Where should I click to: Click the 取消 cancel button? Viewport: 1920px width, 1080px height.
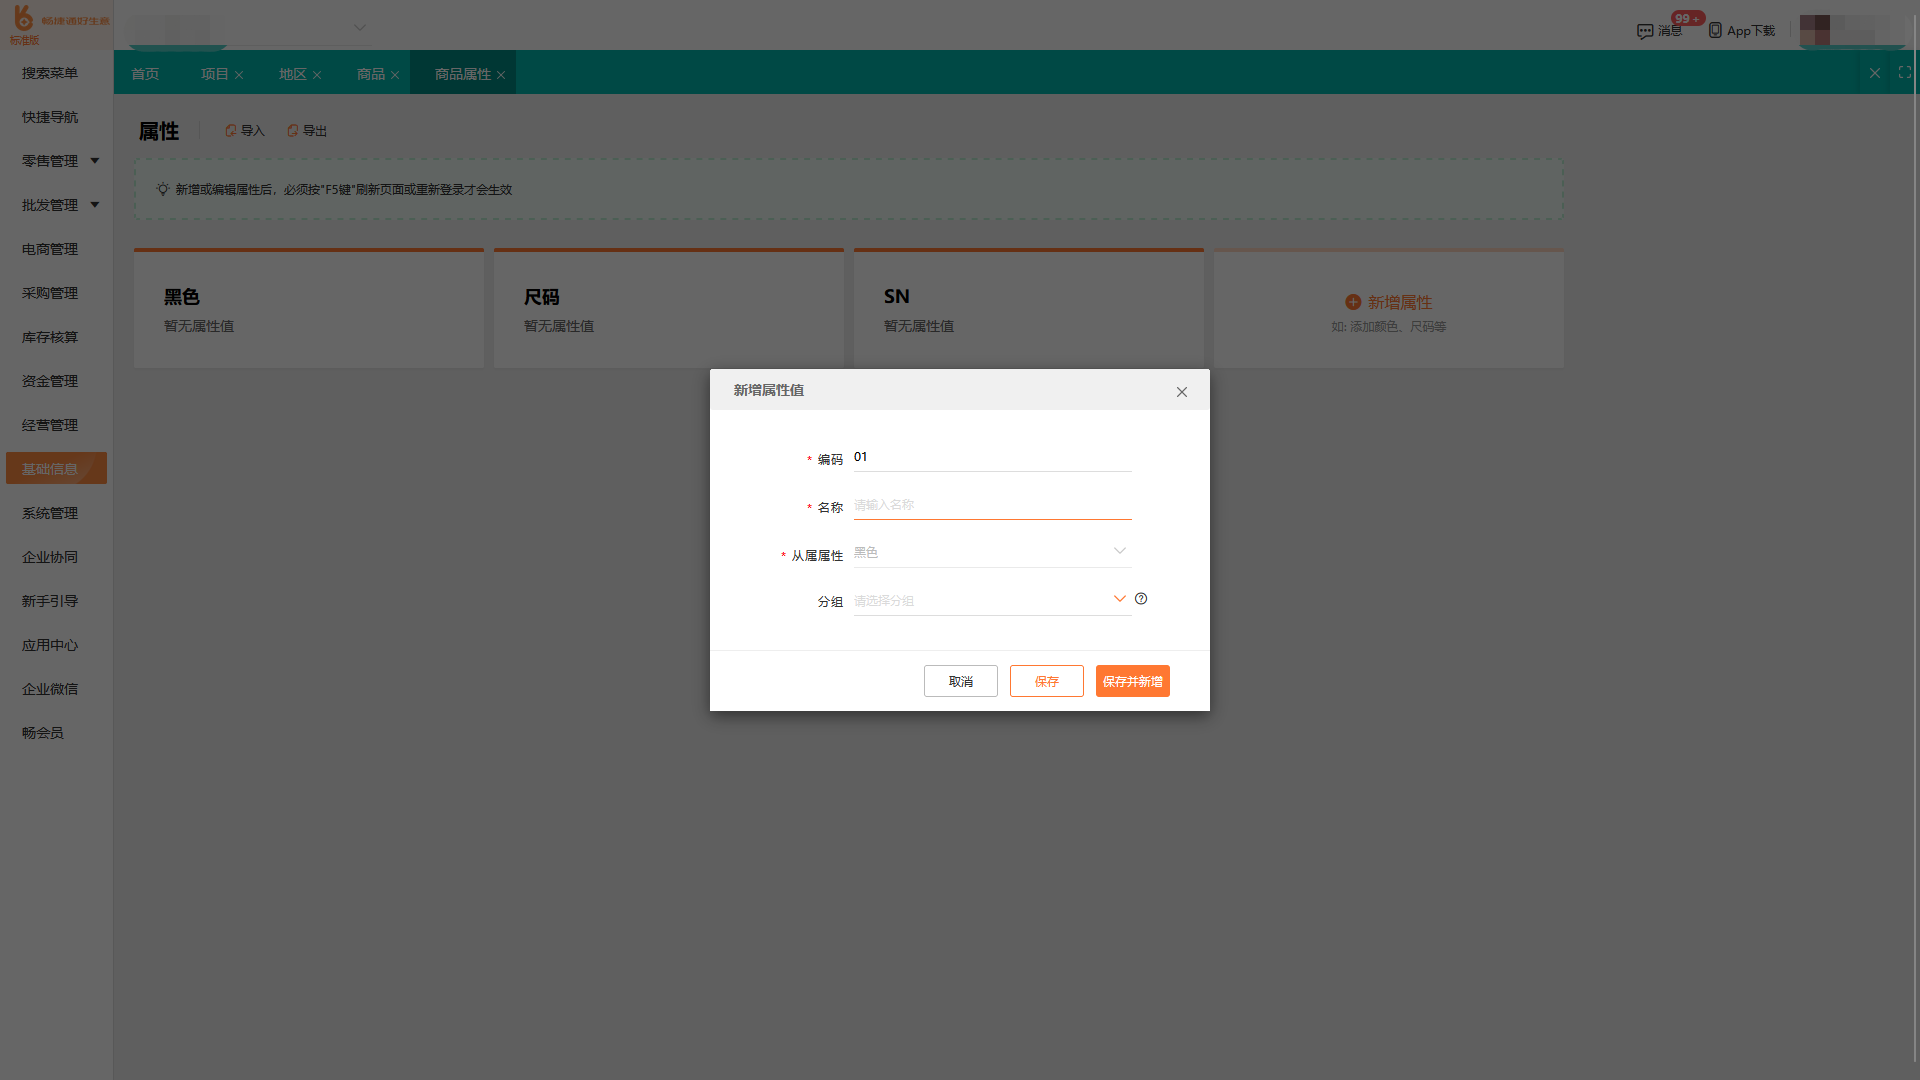960,680
